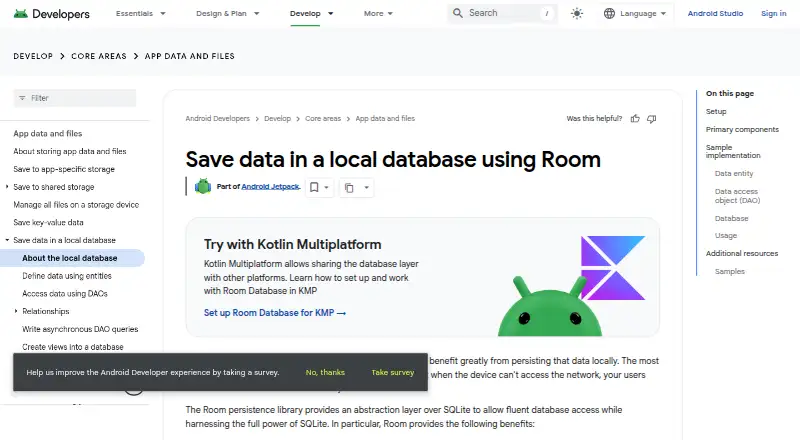
Task: Click the thumbs down not helpful icon
Action: (x=652, y=118)
